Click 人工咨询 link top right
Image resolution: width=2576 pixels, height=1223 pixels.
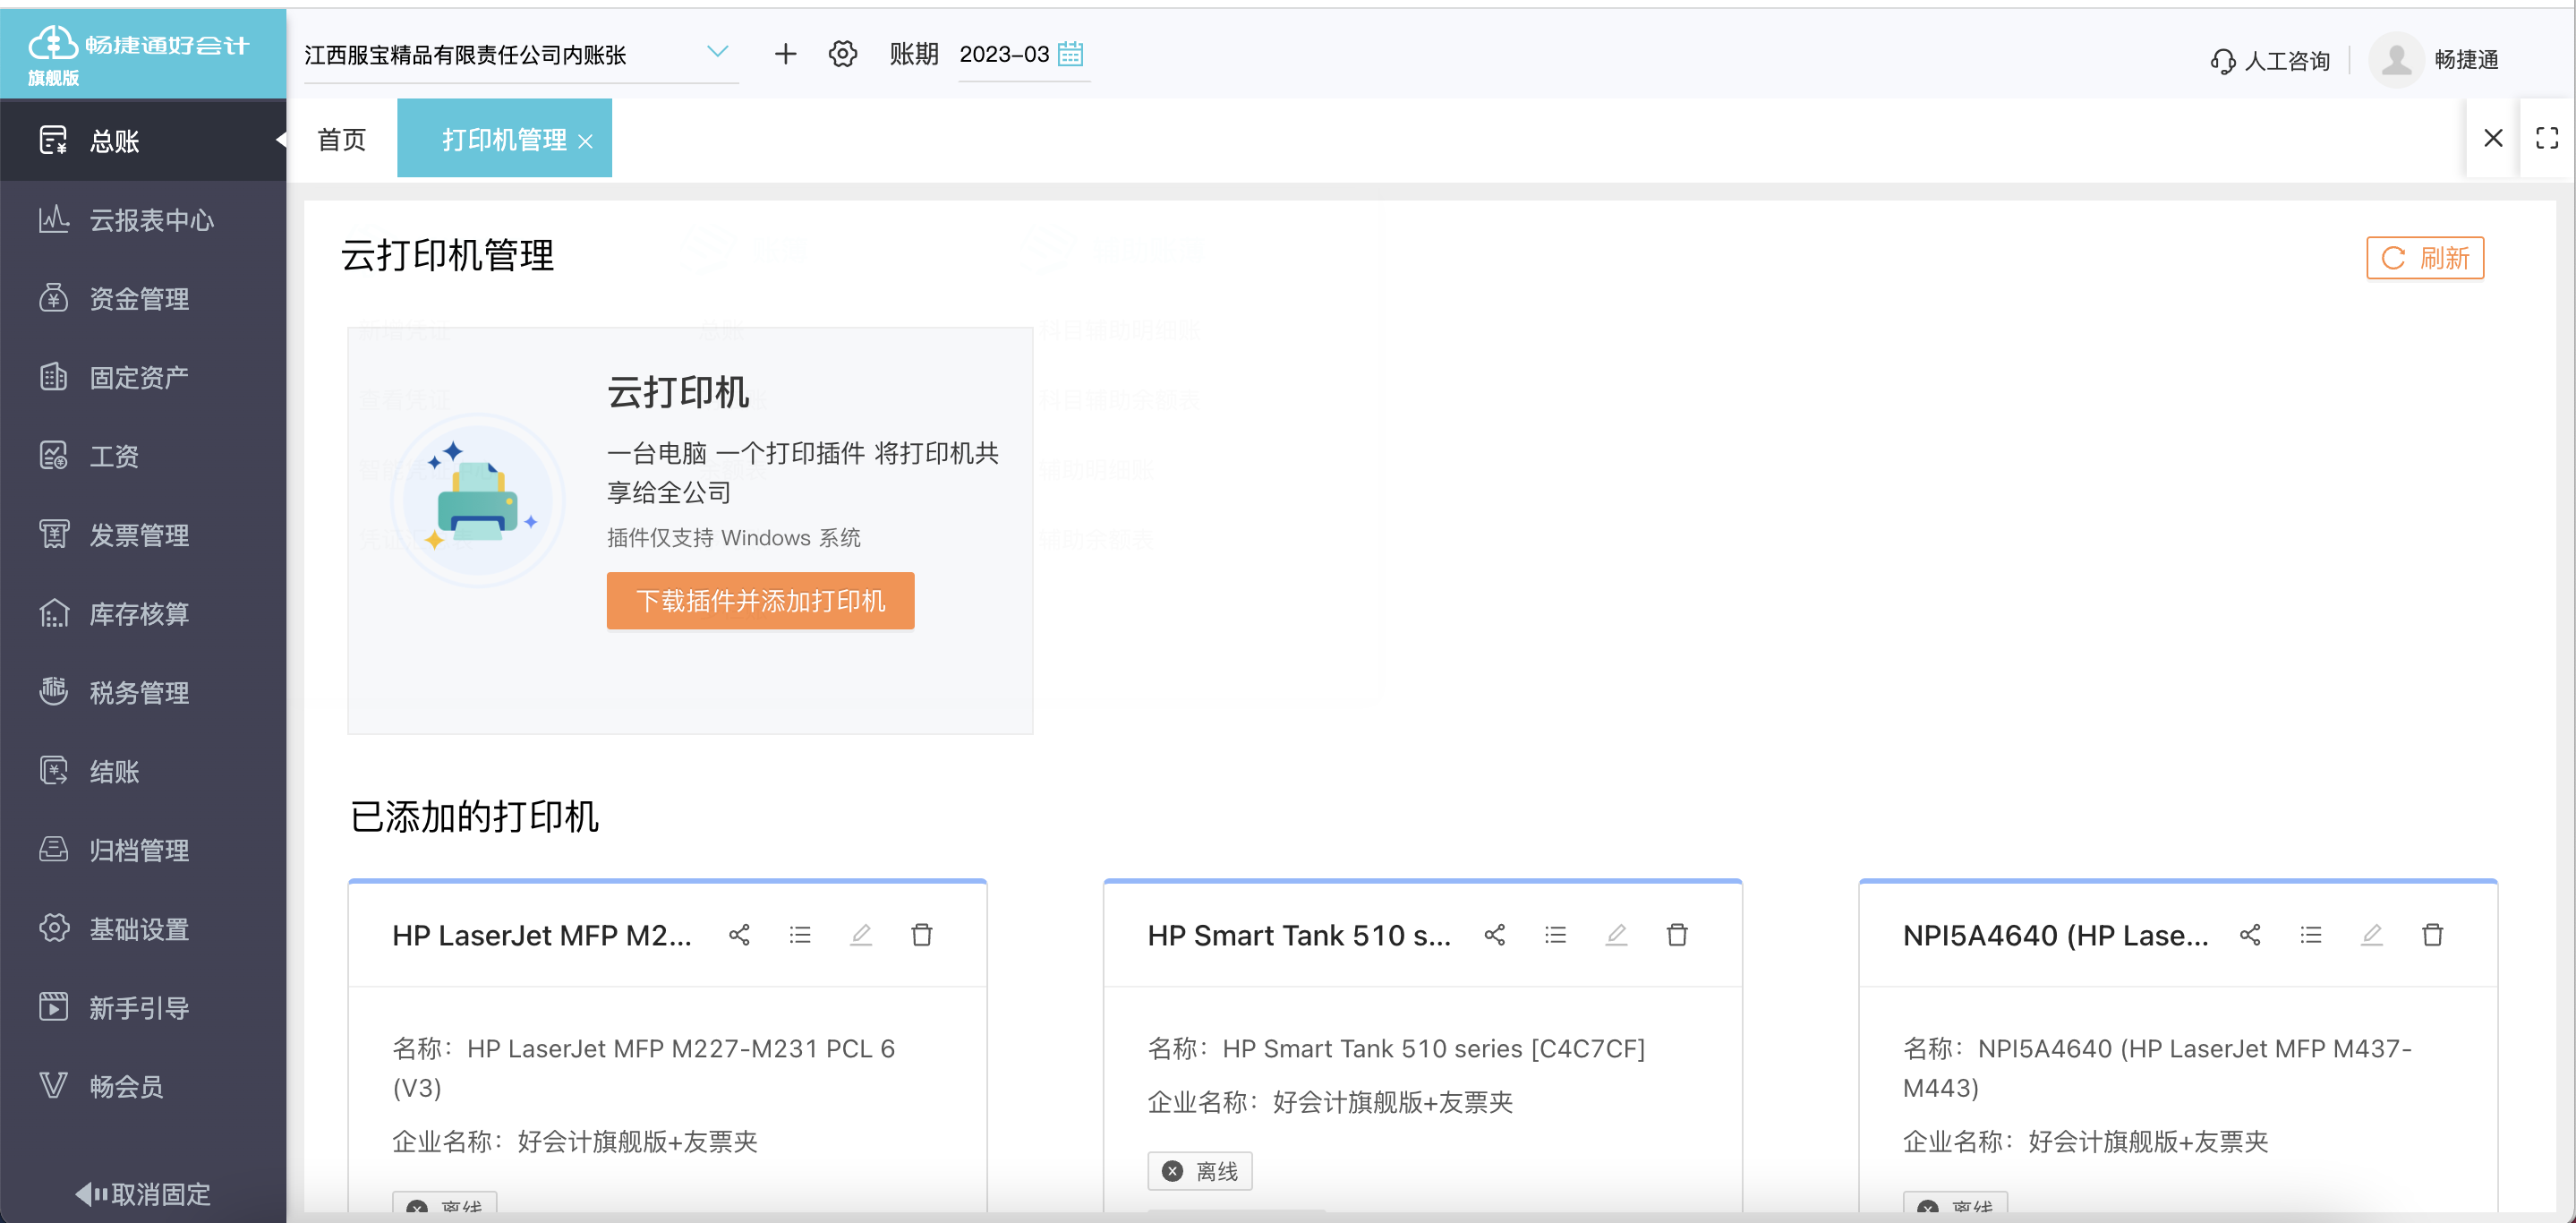[2285, 55]
